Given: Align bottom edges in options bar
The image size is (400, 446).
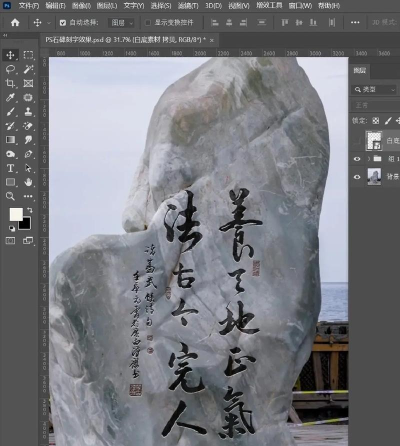Looking at the screenshot, I should coord(313,22).
